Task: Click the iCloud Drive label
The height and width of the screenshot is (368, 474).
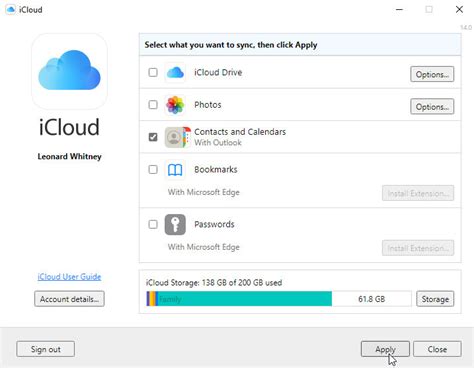Action: (218, 72)
